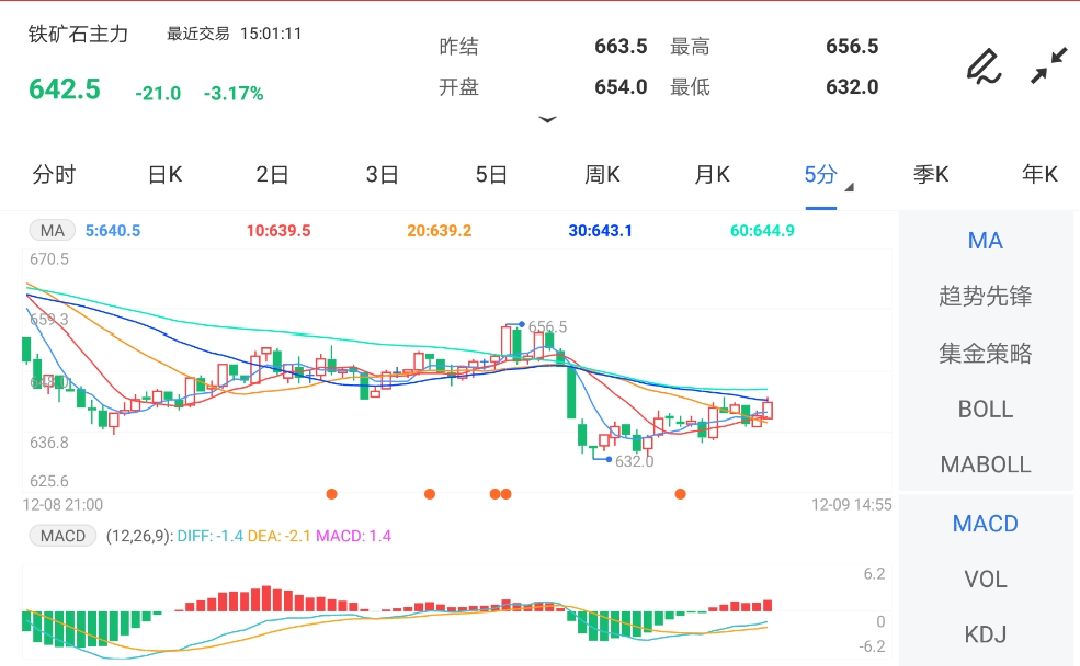Select the 趋势先锋 indicator
The image size is (1080, 666).
985,296
